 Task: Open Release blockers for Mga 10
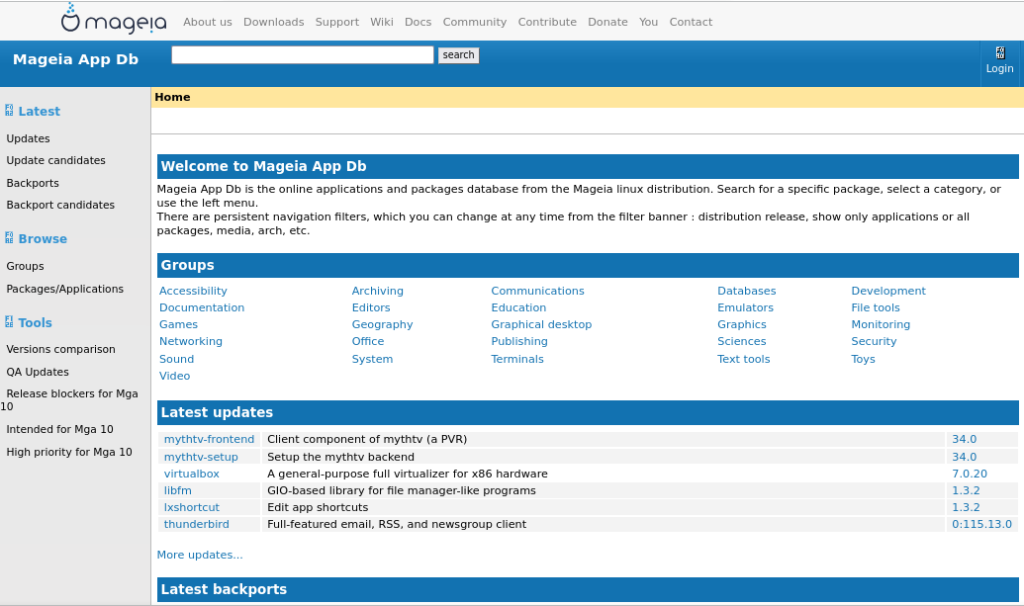click(72, 393)
